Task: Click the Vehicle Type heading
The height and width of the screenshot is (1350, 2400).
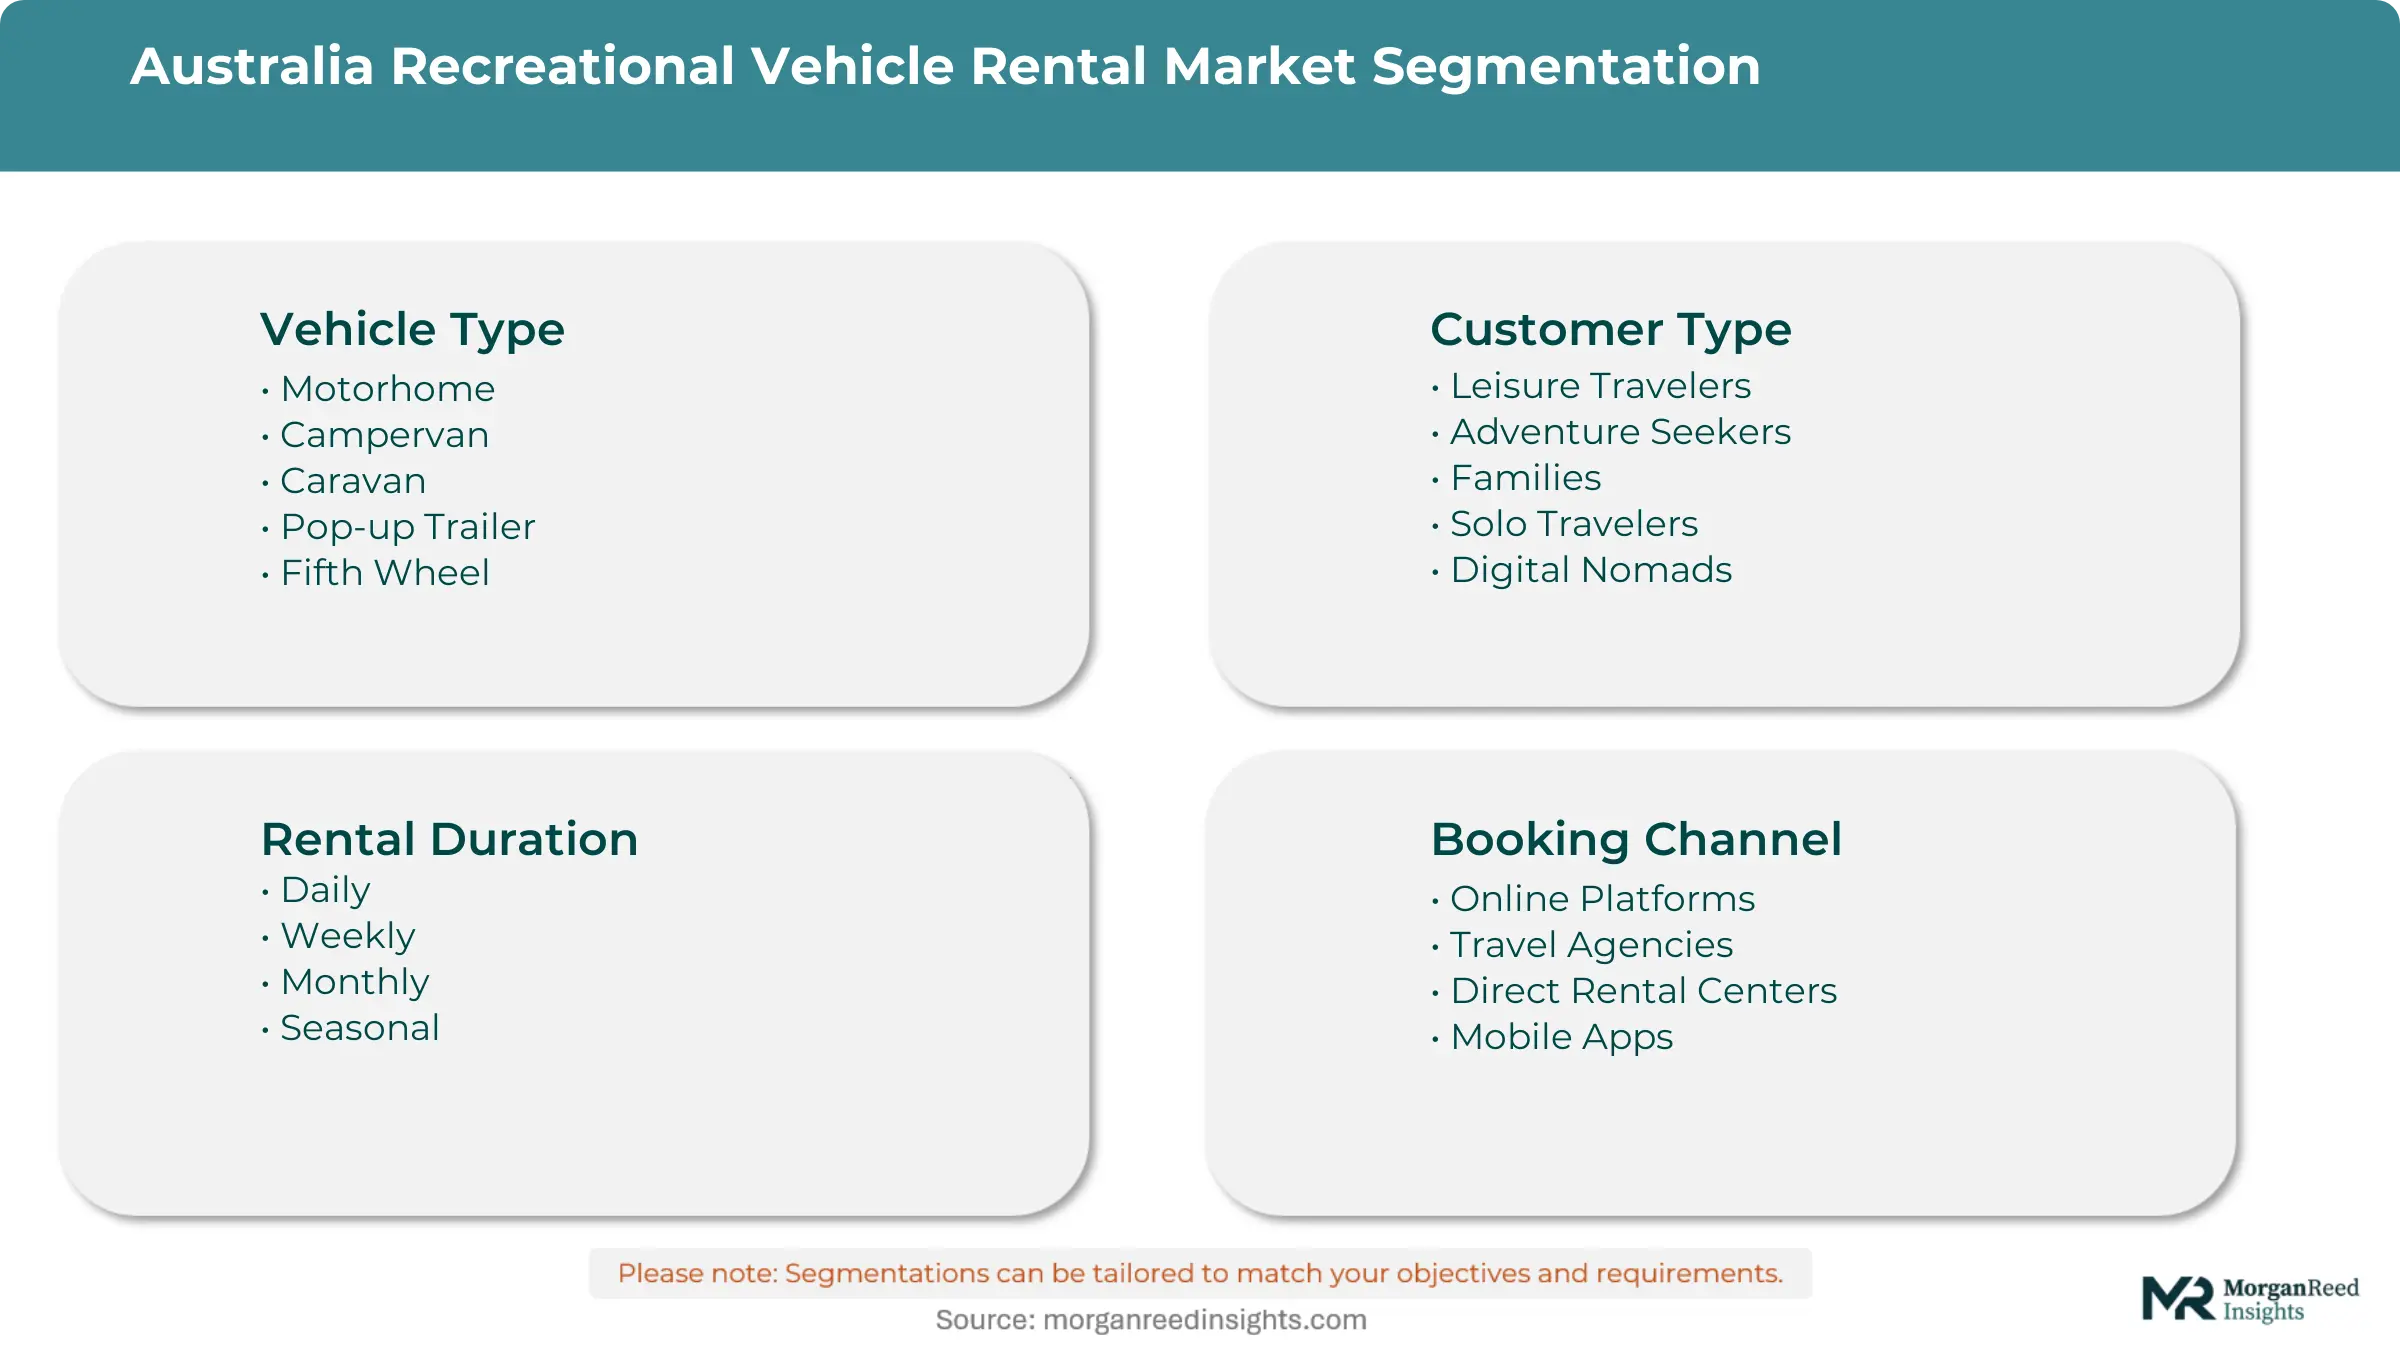Action: coord(412,328)
